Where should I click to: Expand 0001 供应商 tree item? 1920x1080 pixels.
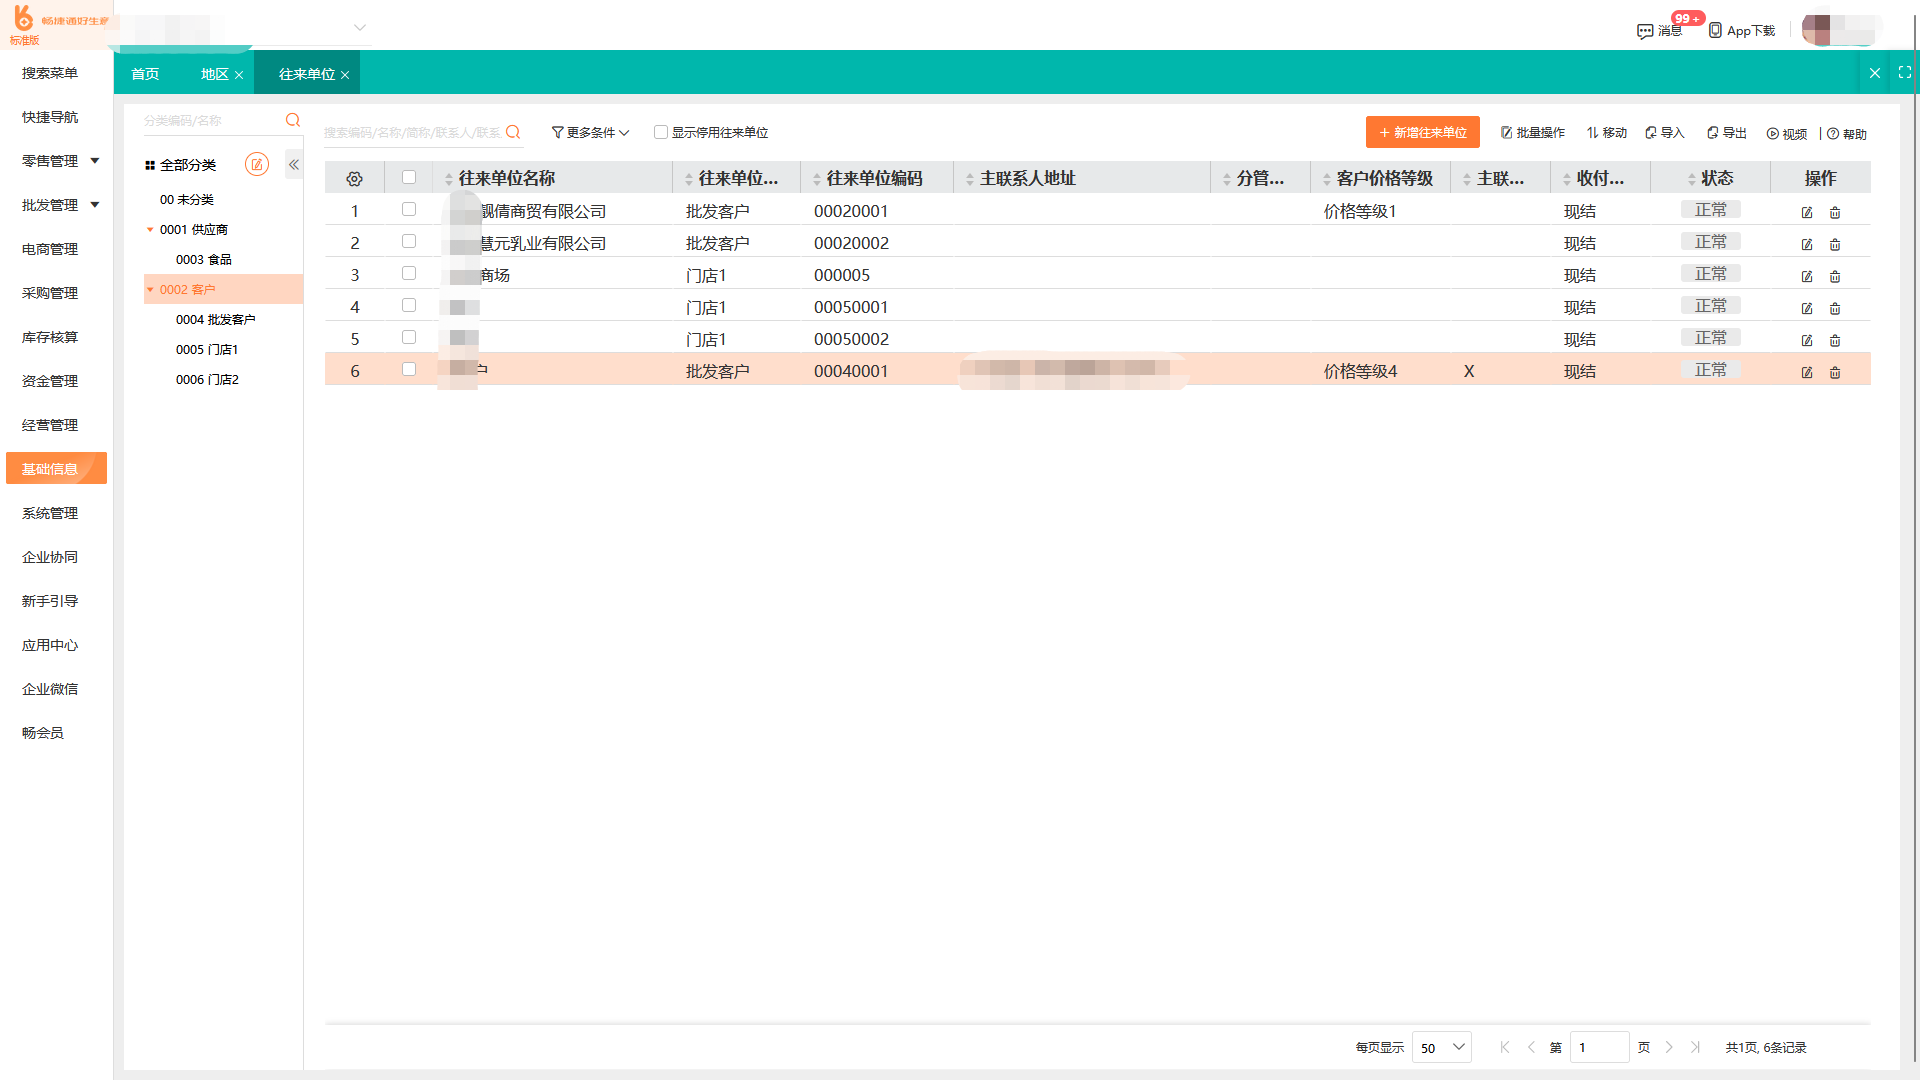coord(149,229)
